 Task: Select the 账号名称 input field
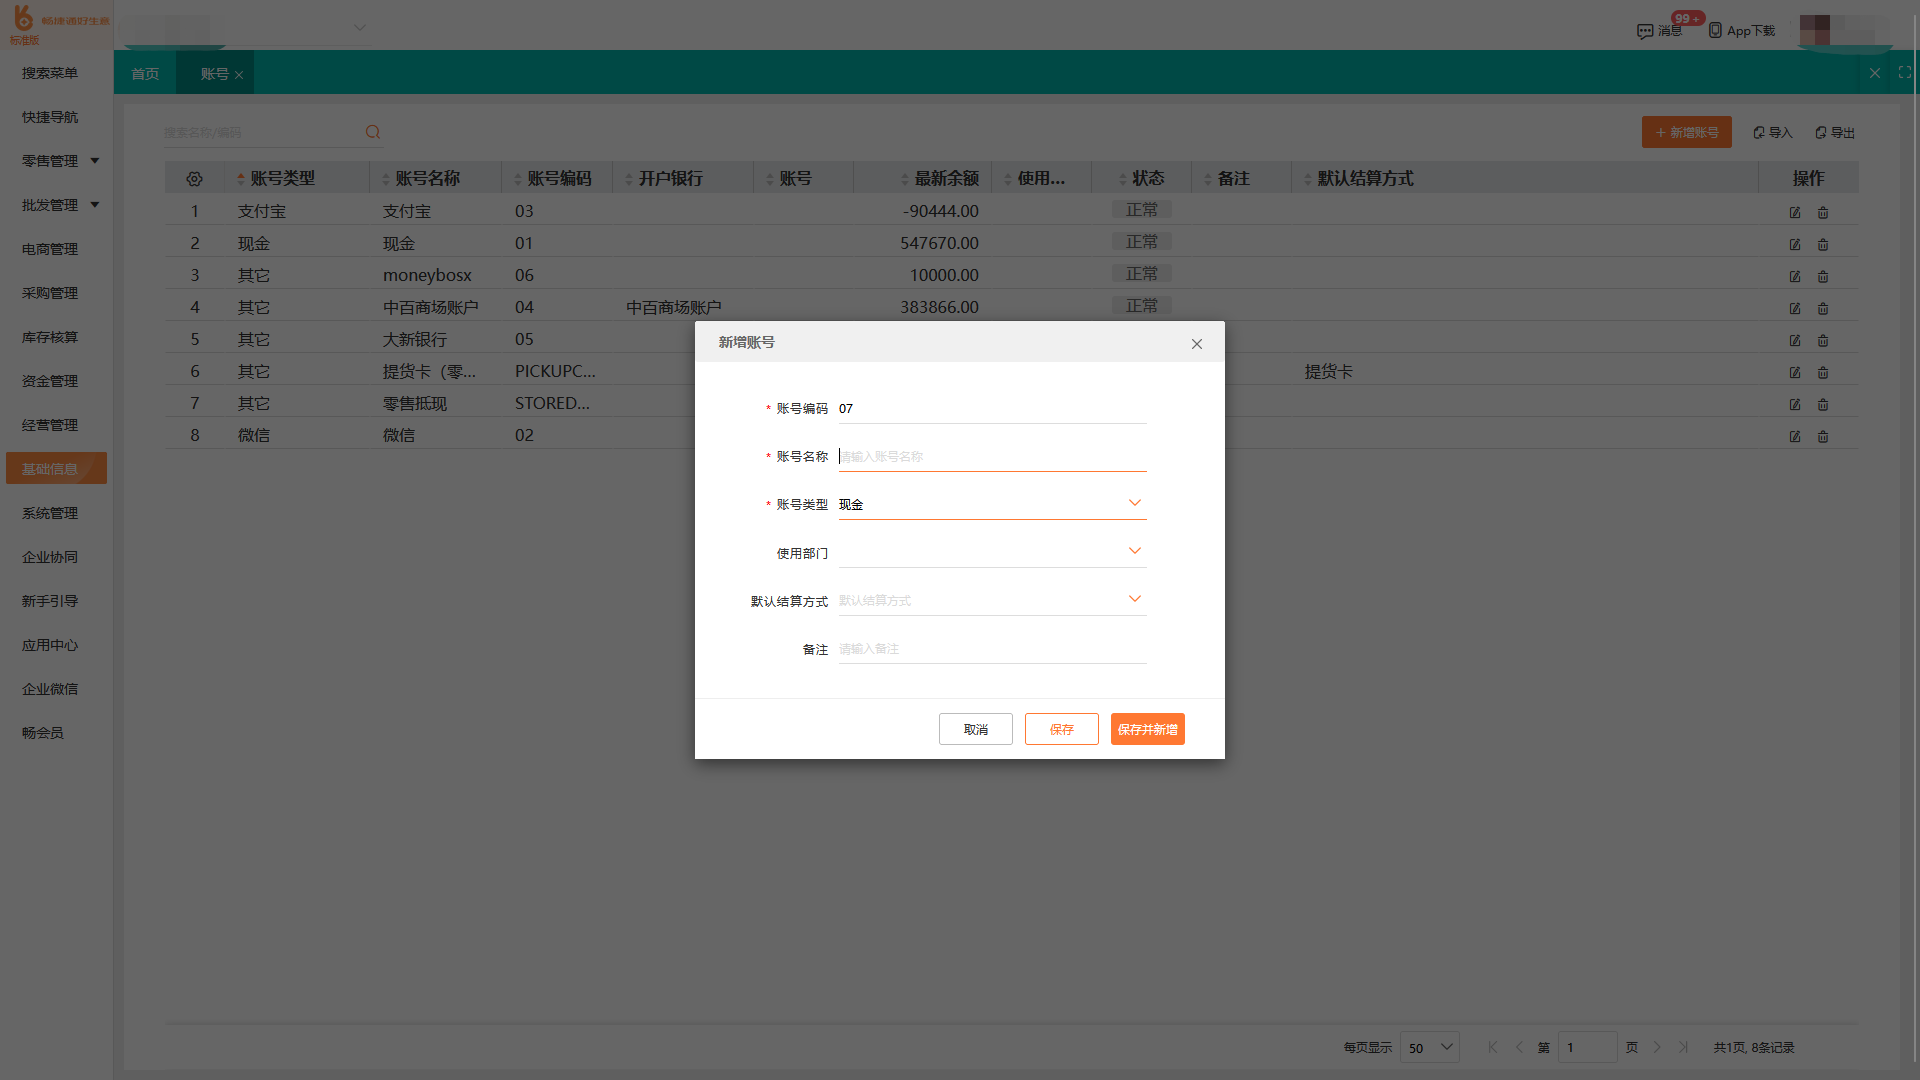tap(990, 456)
